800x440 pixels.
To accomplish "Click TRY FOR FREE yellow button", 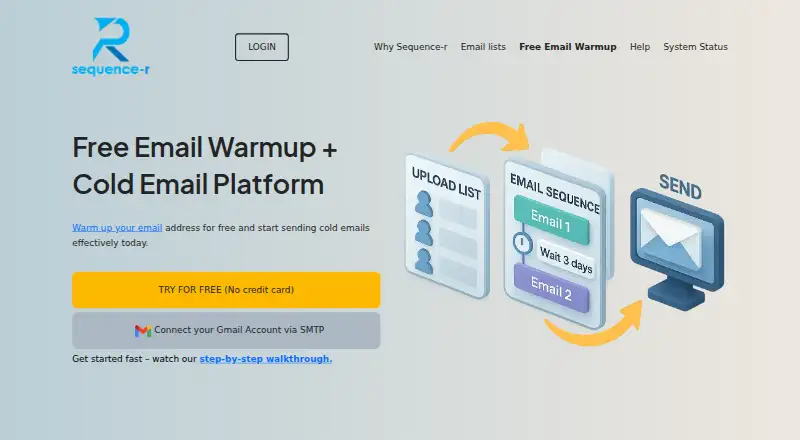I will pyautogui.click(x=226, y=290).
